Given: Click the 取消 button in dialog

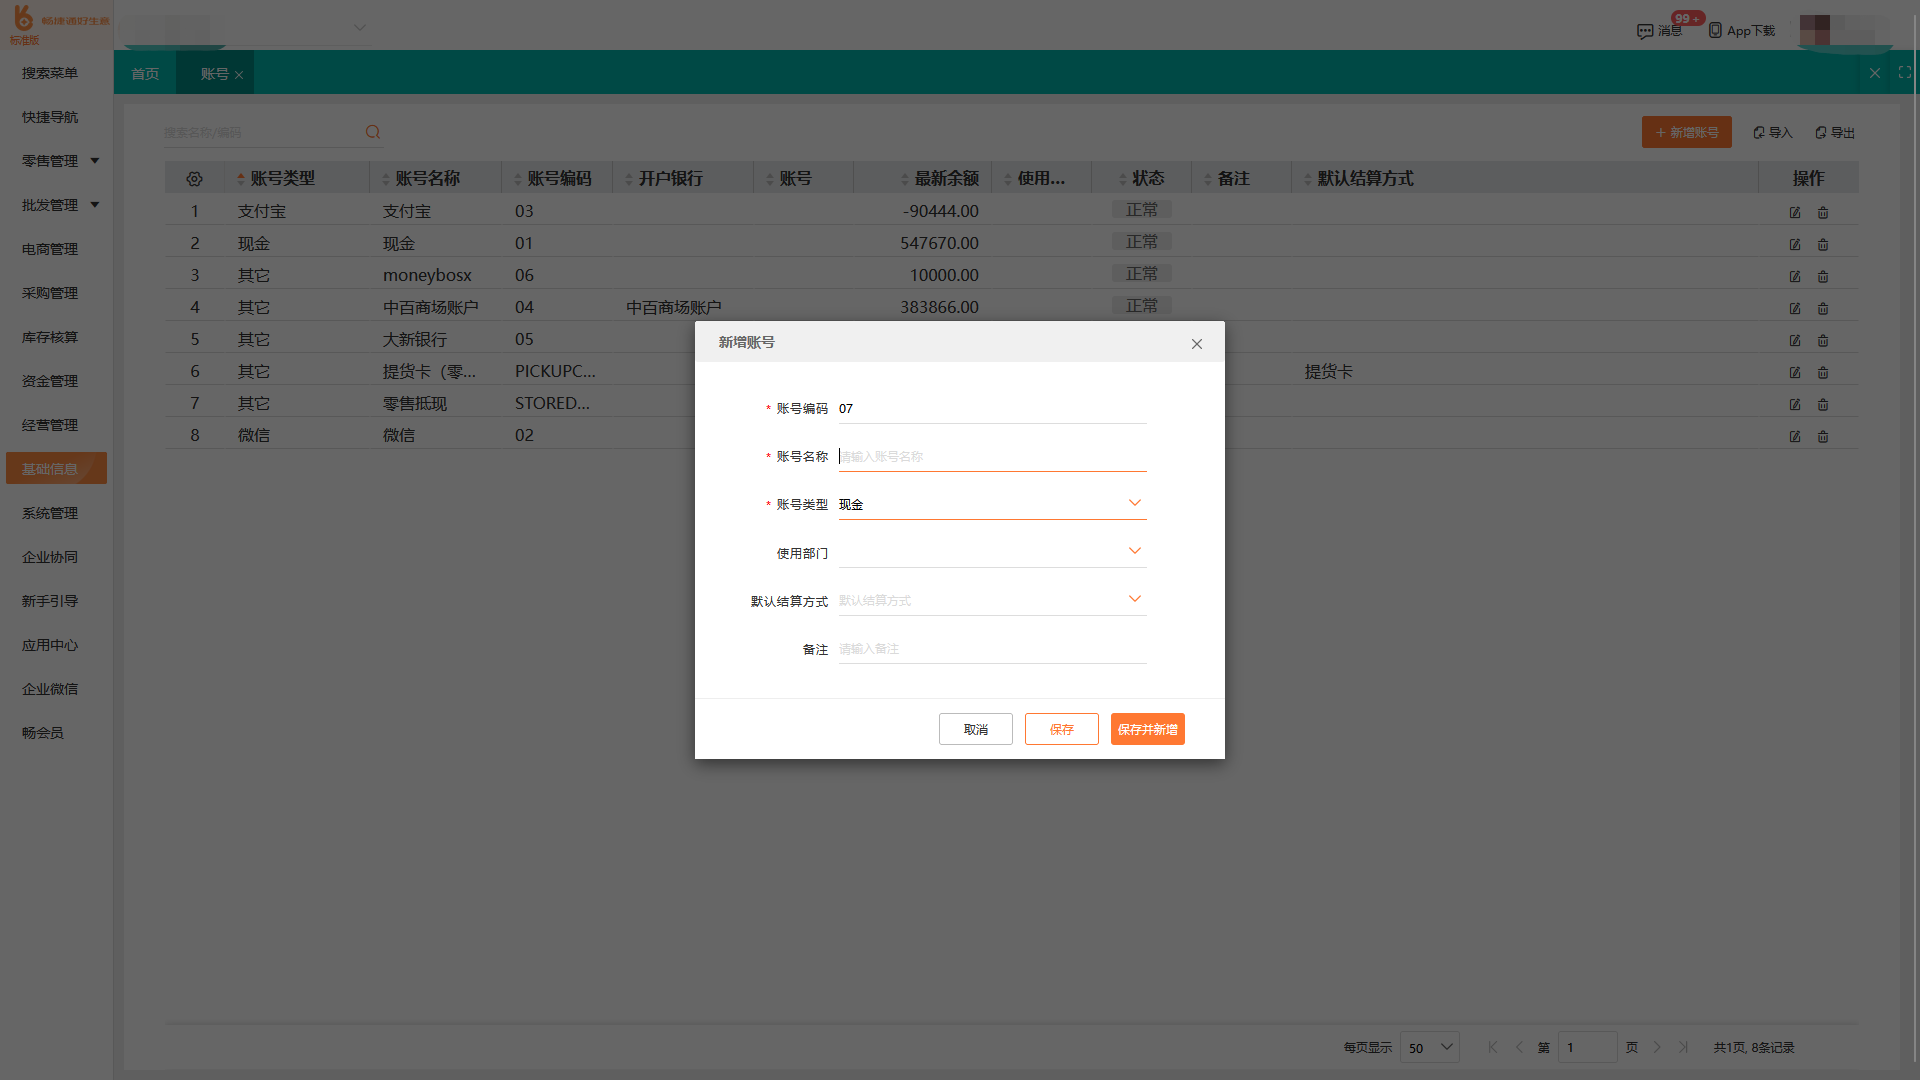Looking at the screenshot, I should click(976, 728).
